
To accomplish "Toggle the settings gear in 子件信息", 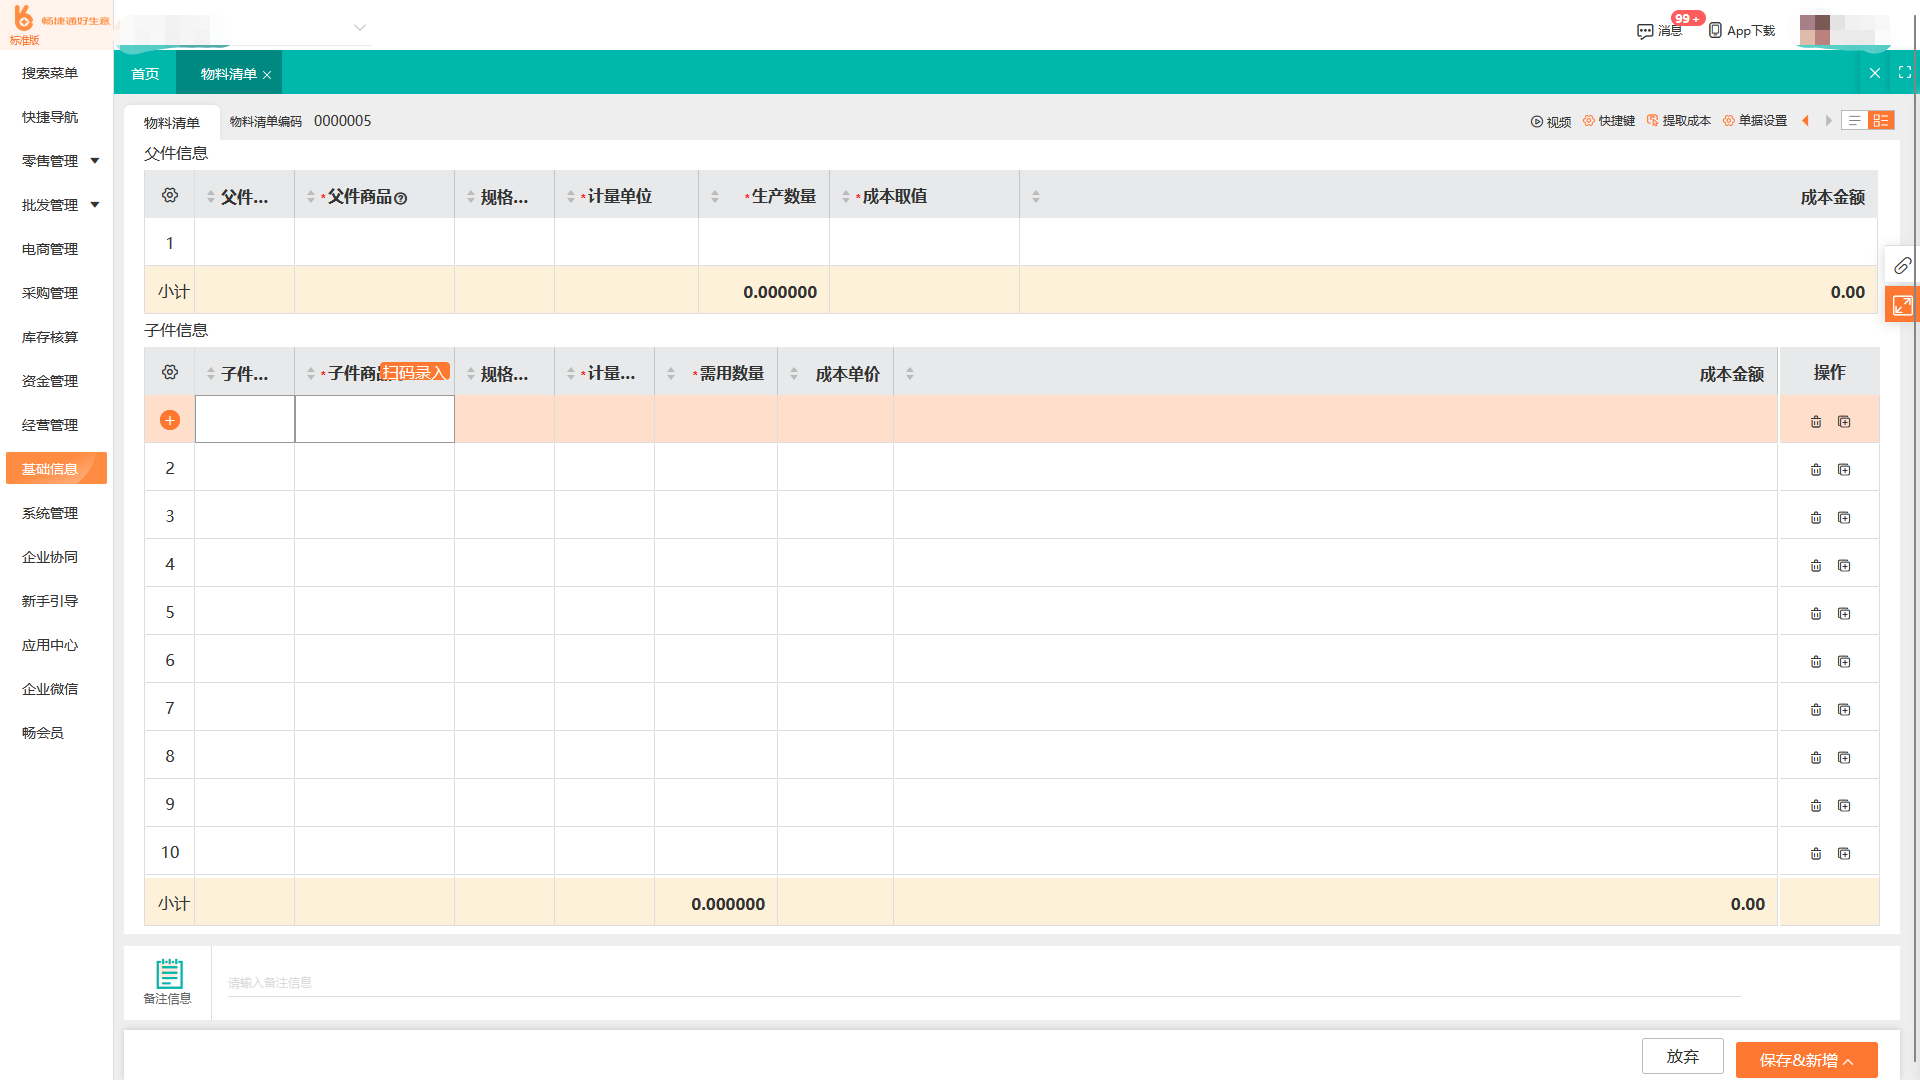I will point(169,373).
